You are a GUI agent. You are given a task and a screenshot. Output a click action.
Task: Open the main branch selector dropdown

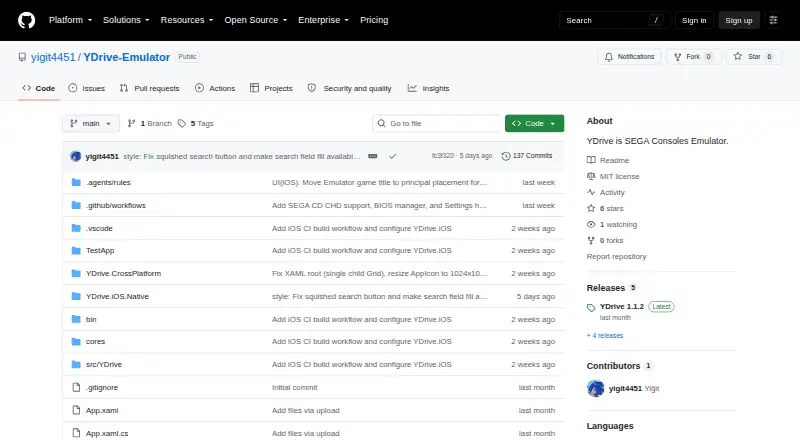coord(91,124)
